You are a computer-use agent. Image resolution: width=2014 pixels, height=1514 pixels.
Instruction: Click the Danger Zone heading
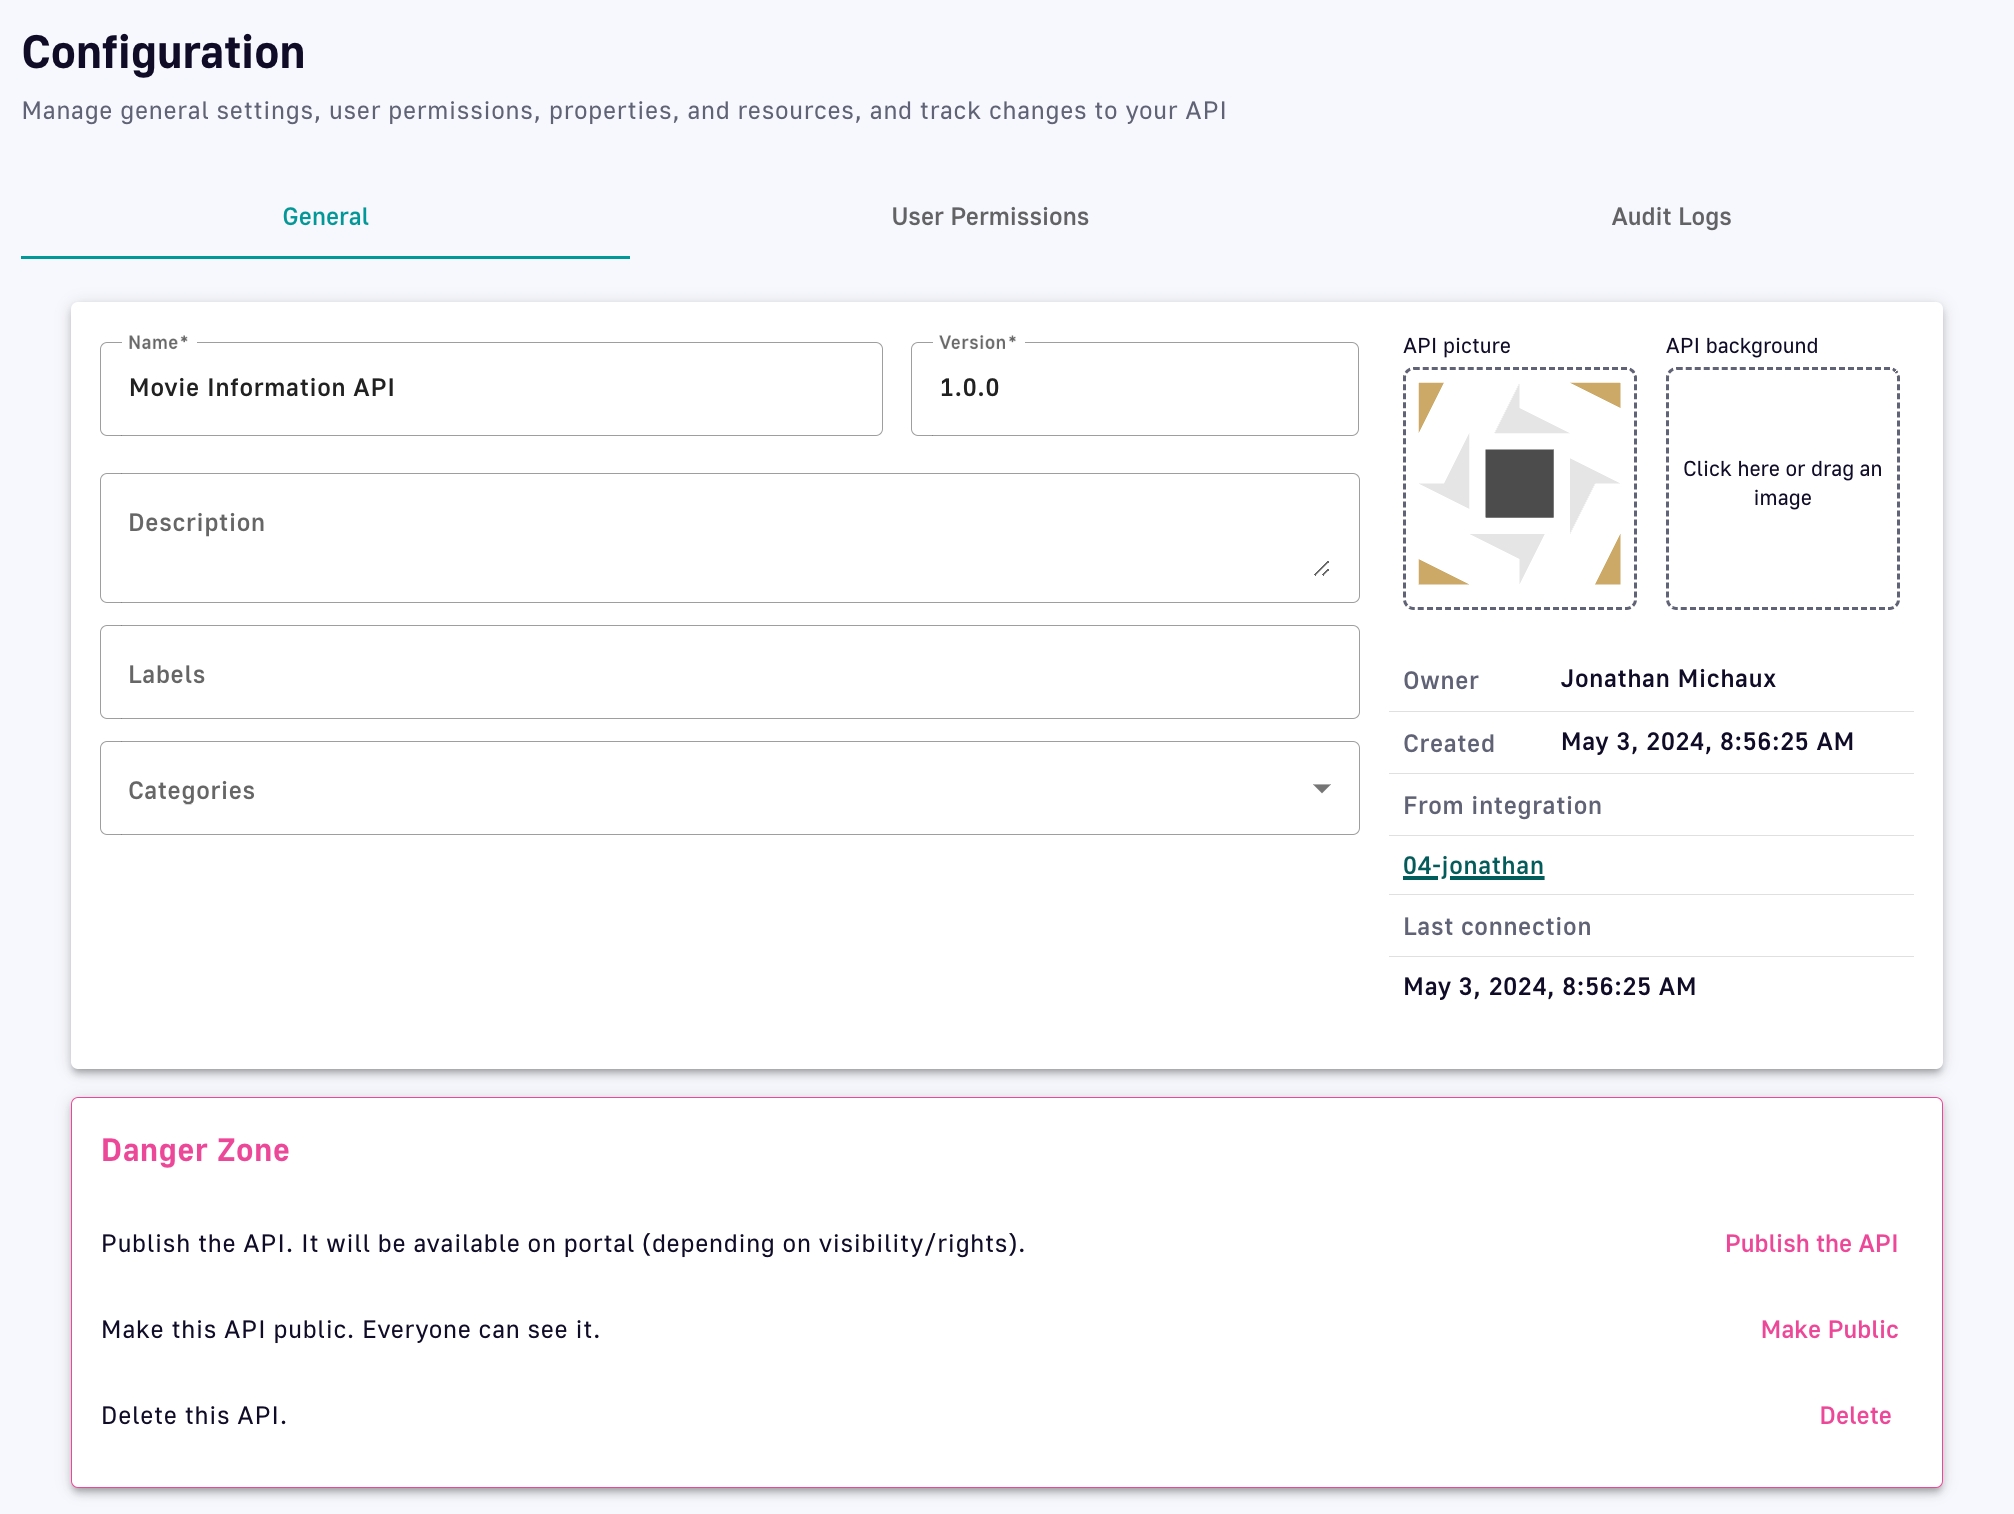click(x=195, y=1150)
